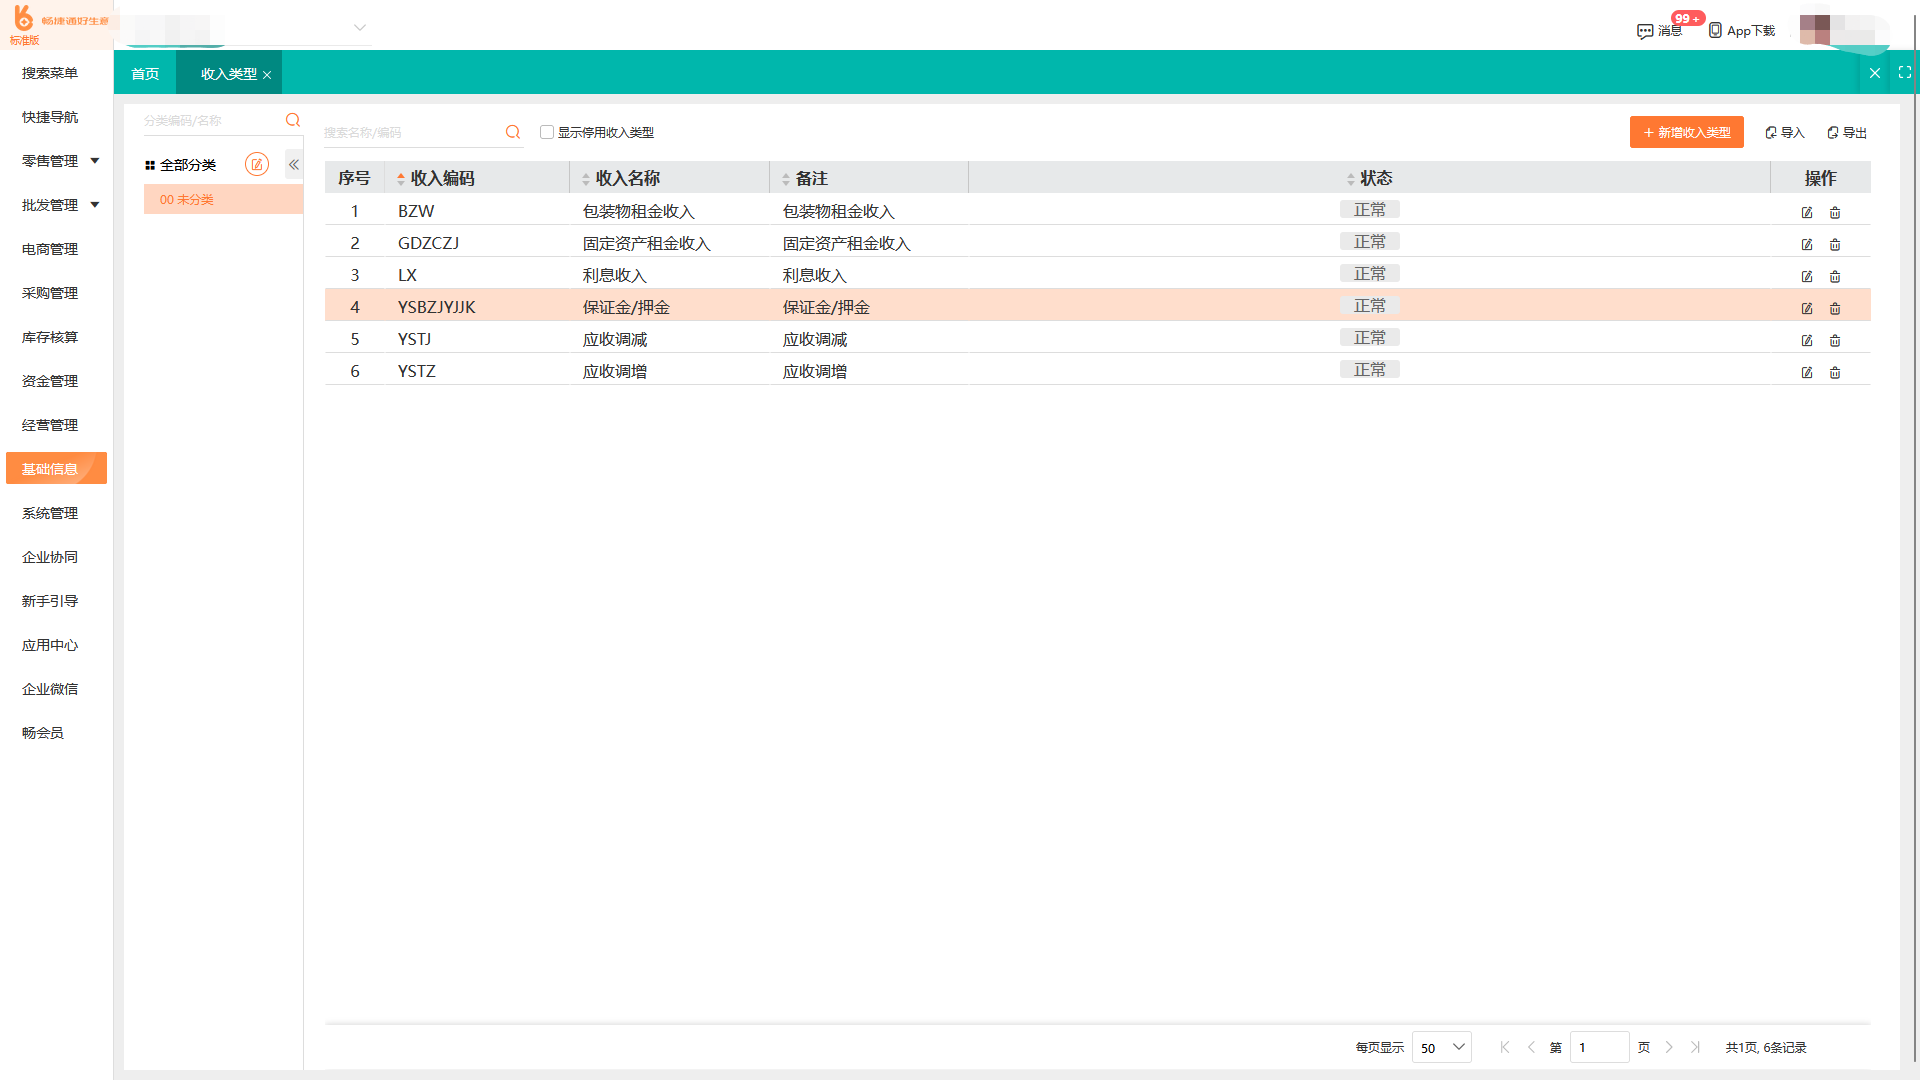This screenshot has height=1080, width=1920.
Task: Expand 全部分类 tree node
Action: 149,164
